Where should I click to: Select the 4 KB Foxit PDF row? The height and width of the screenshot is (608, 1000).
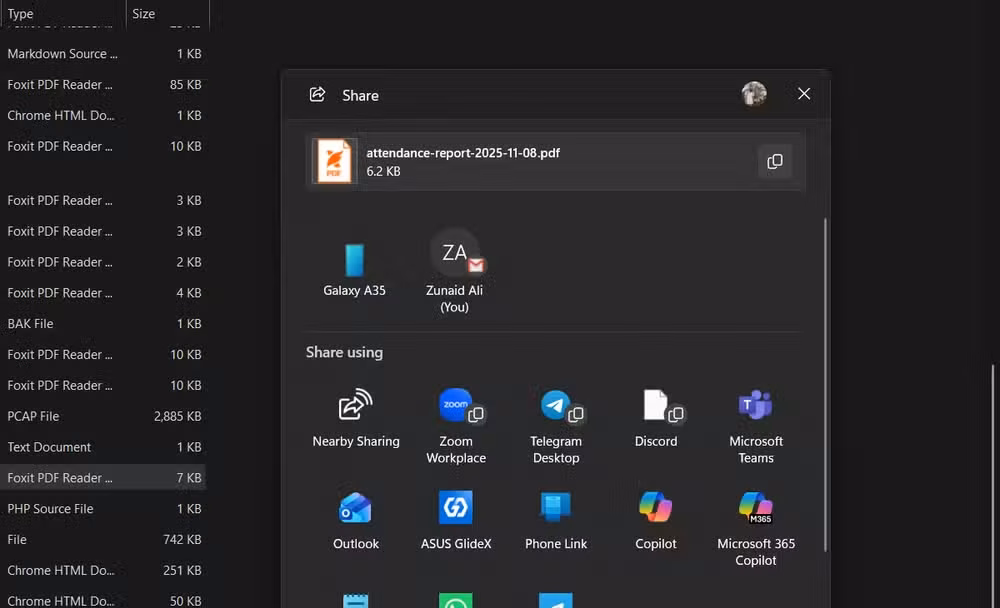(103, 293)
